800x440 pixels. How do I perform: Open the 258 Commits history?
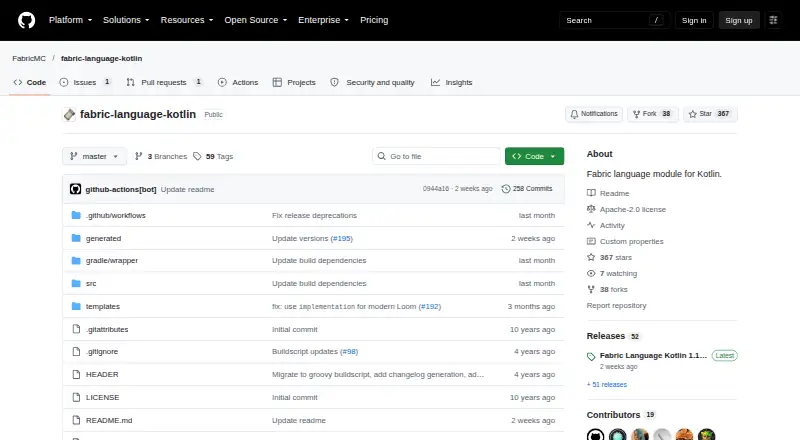pyautogui.click(x=527, y=189)
